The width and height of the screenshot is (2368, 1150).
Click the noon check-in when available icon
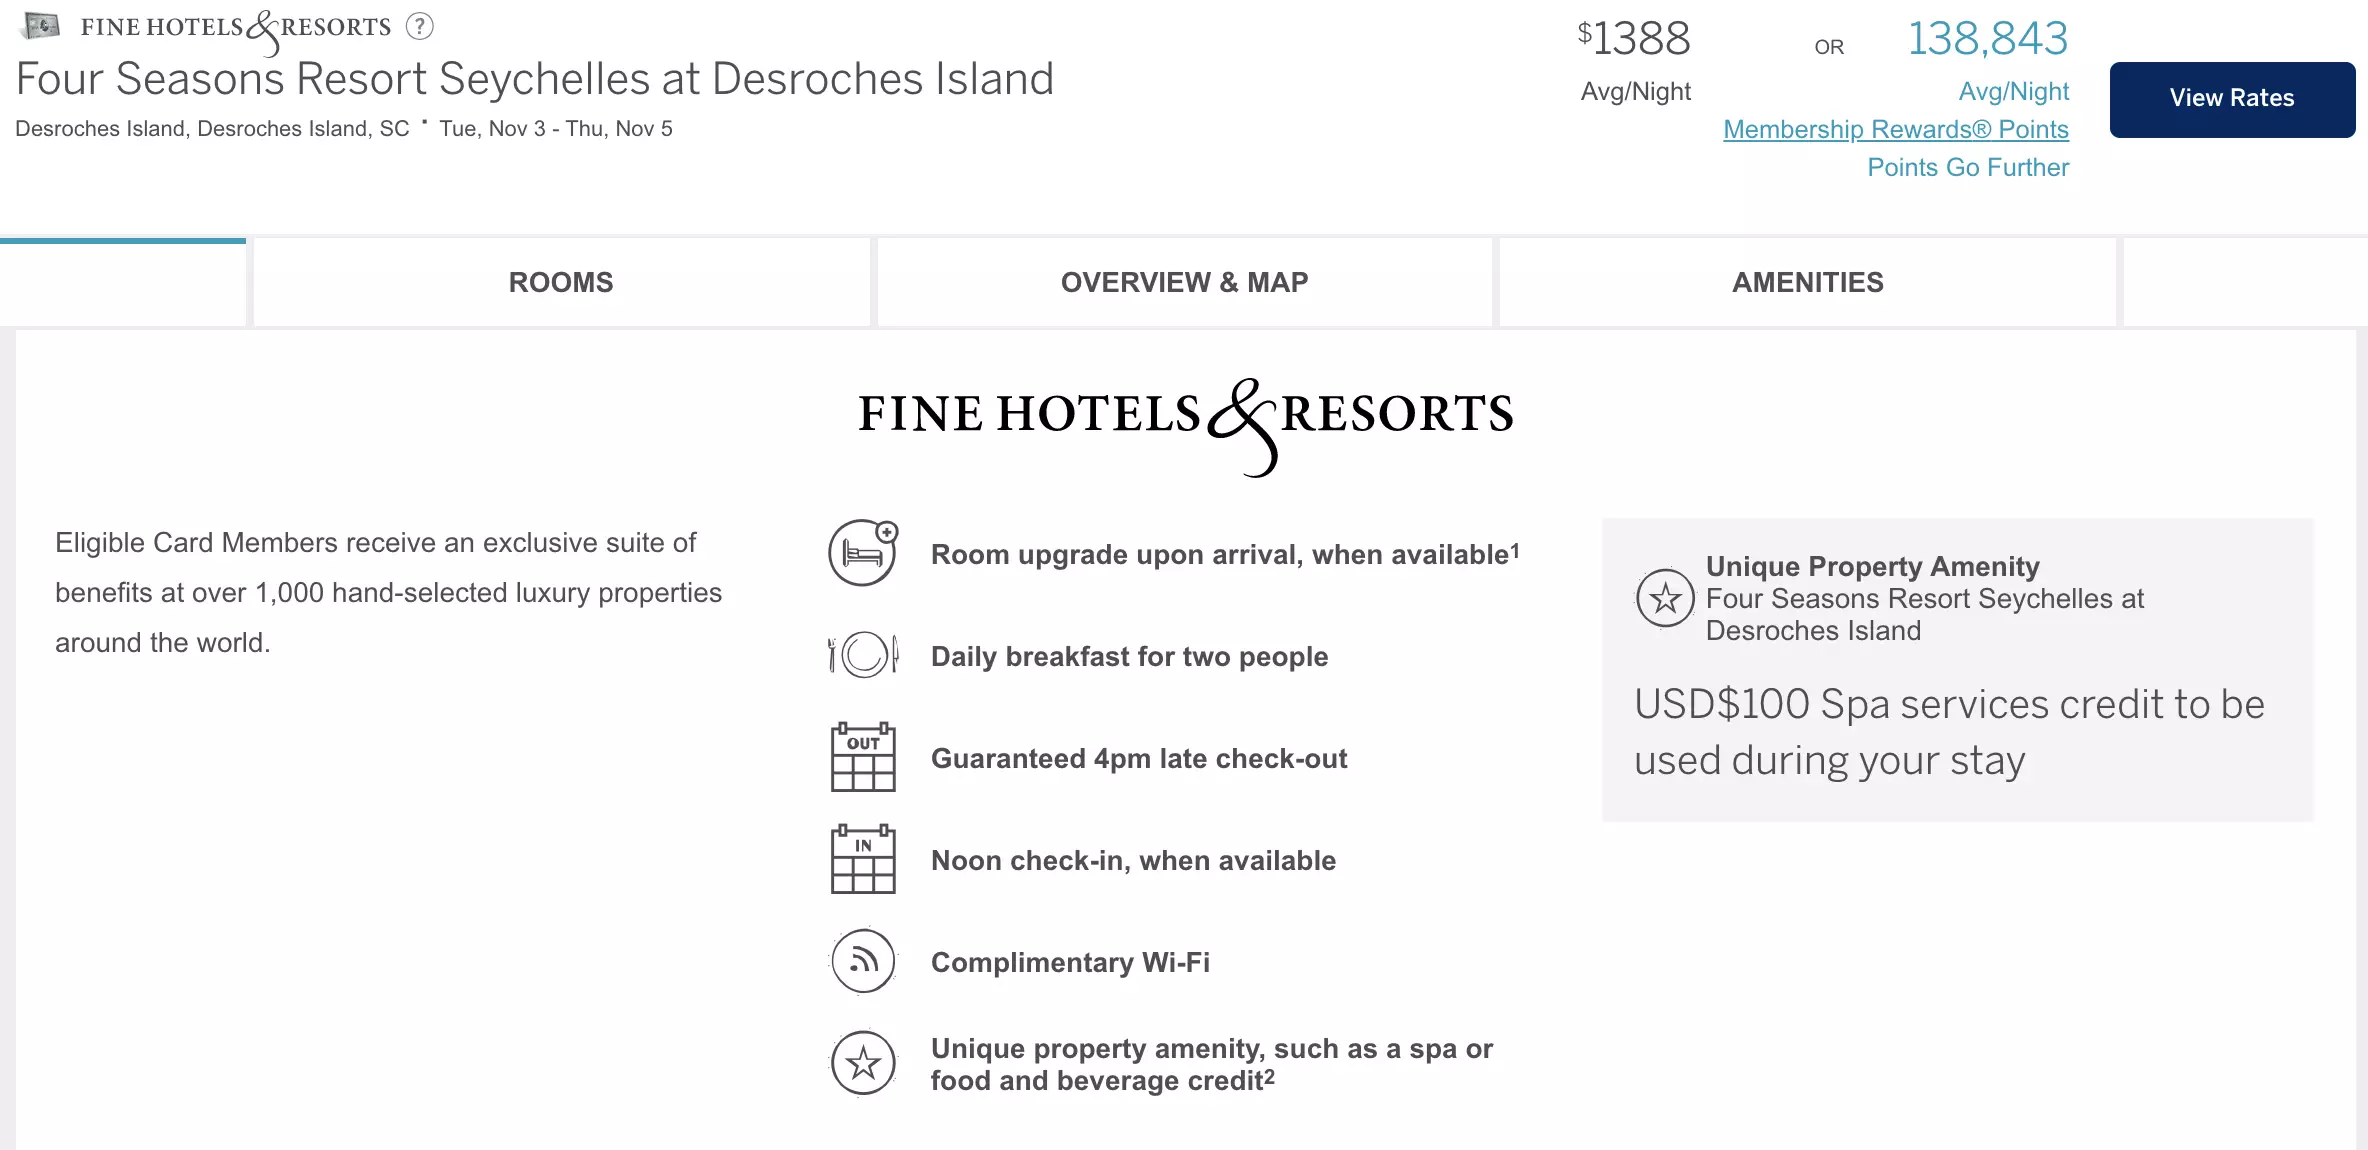pos(862,861)
